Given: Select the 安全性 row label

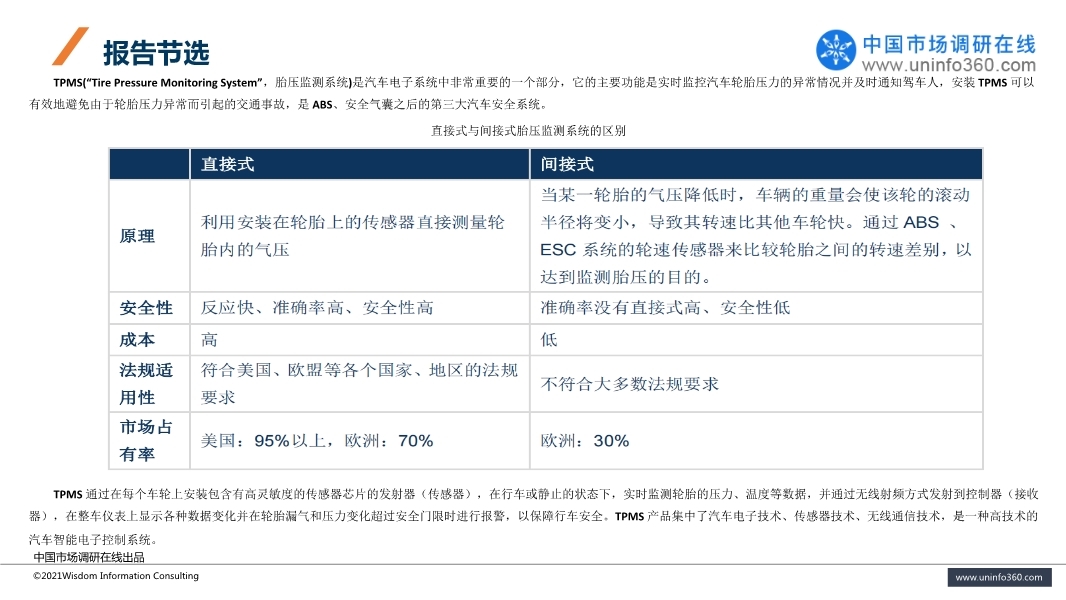Looking at the screenshot, I should coord(146,308).
